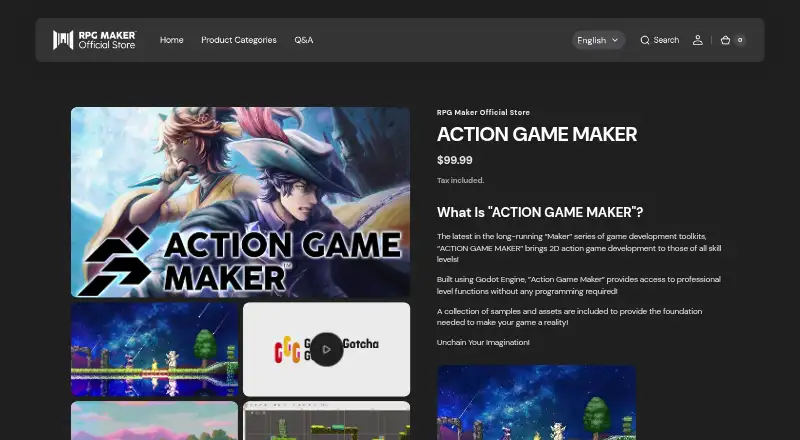Open the account profile icon
800x440 pixels.
(697, 40)
